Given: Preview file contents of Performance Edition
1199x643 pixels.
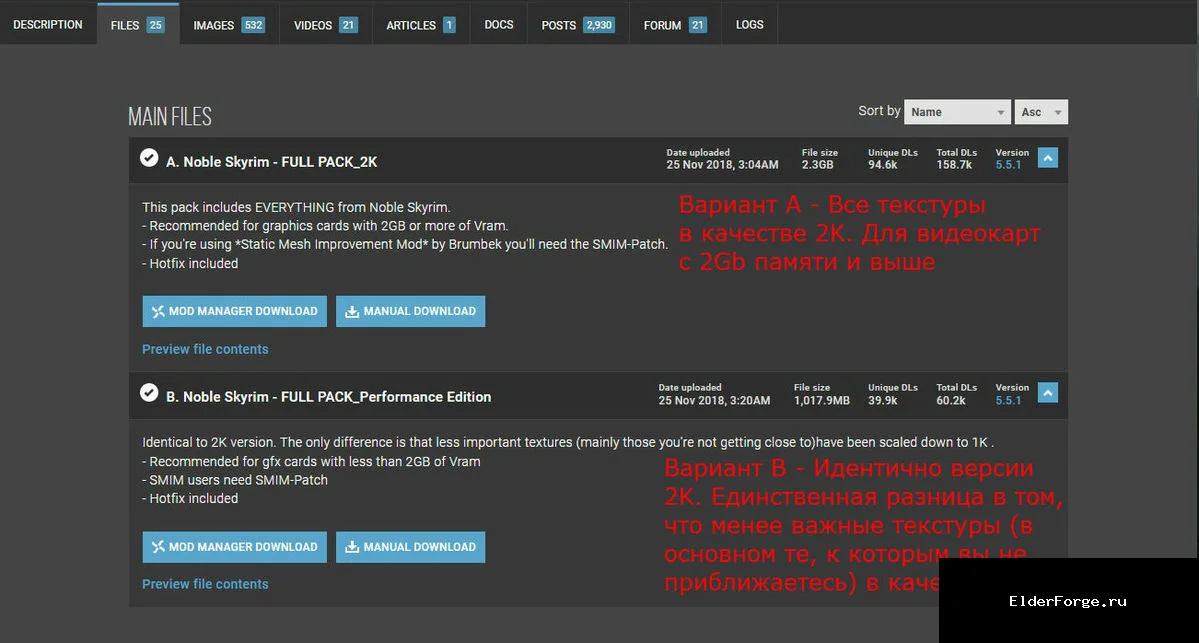Looking at the screenshot, I should [205, 584].
